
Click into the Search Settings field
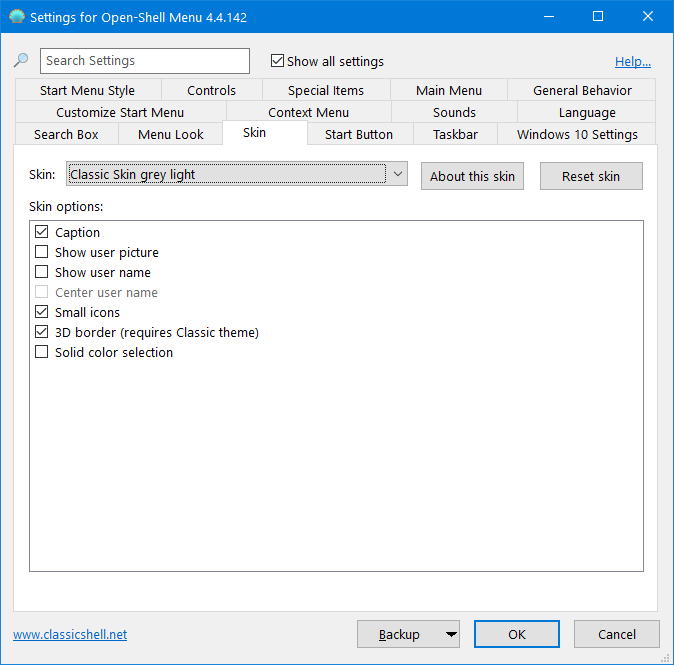click(x=145, y=61)
